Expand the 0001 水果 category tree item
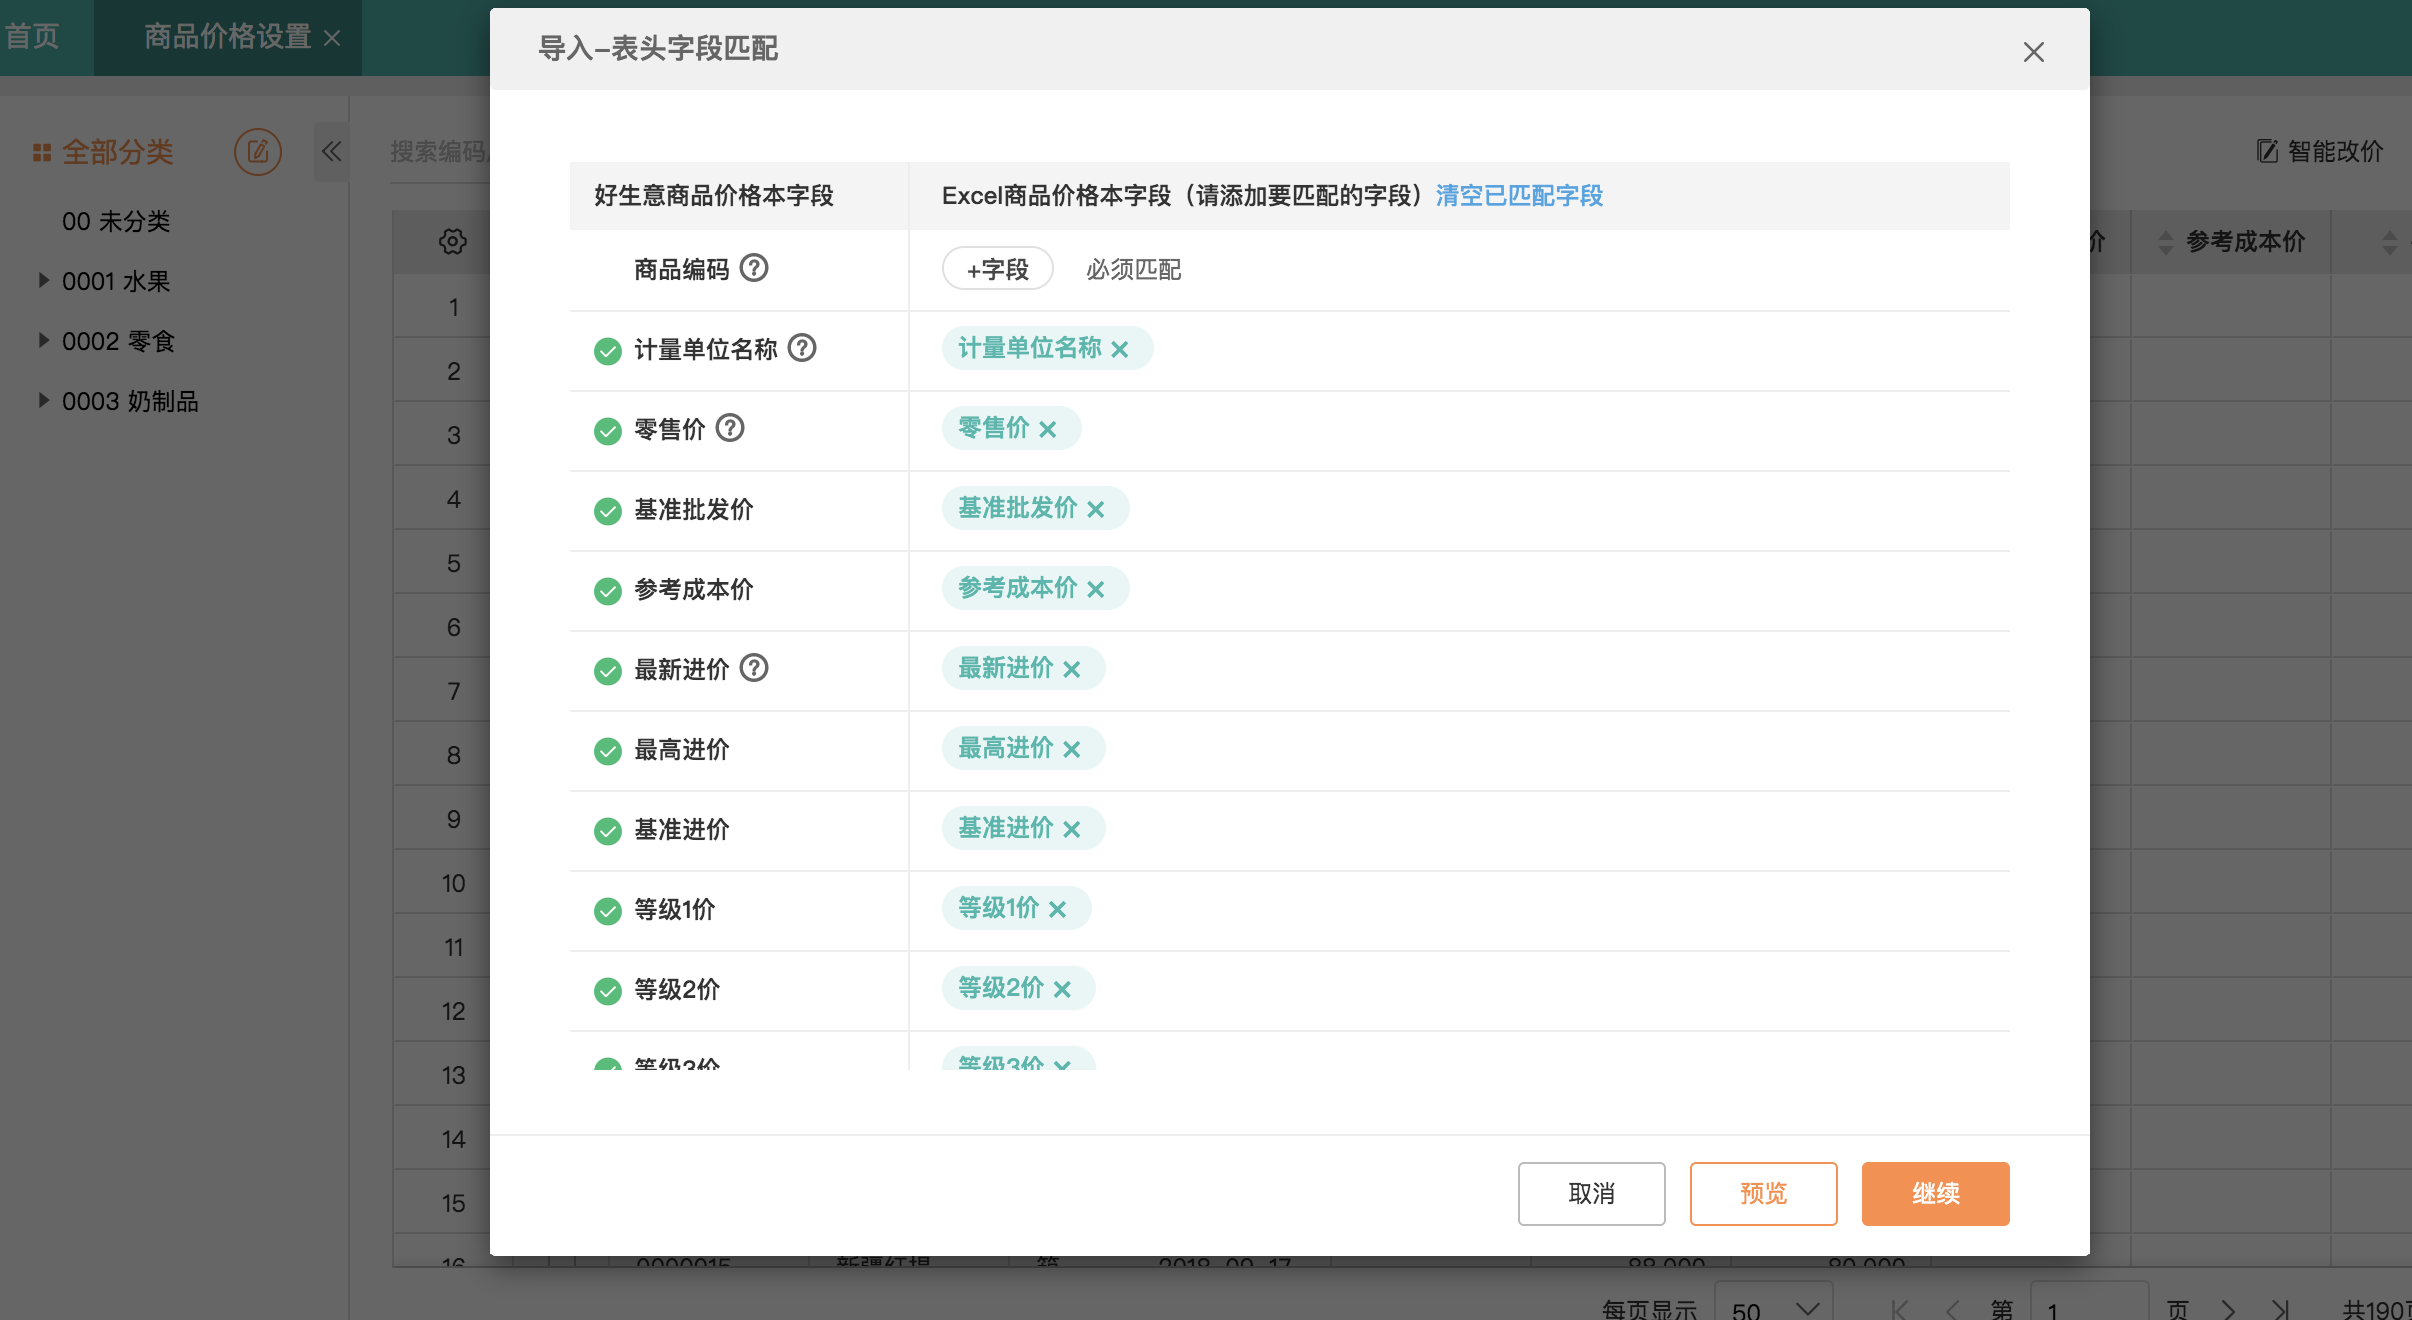Screen dimensions: 2412x1320 pos(44,280)
